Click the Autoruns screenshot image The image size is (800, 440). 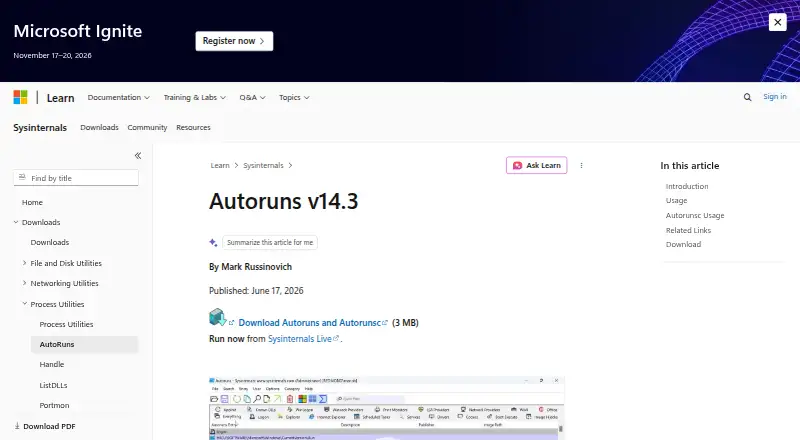click(387, 408)
